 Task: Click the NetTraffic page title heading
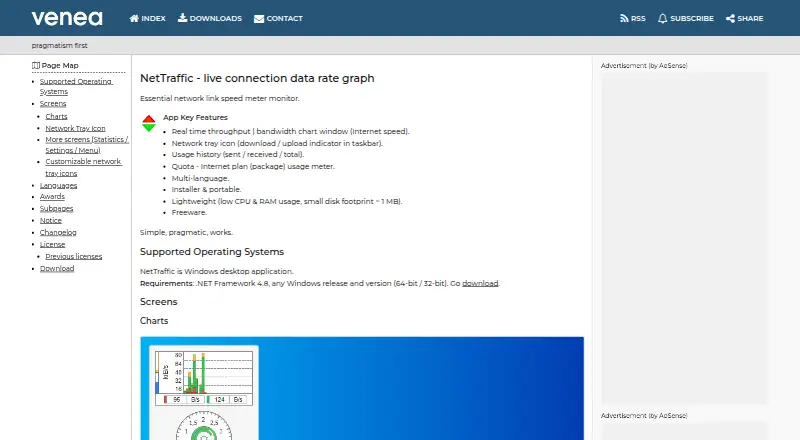point(257,78)
